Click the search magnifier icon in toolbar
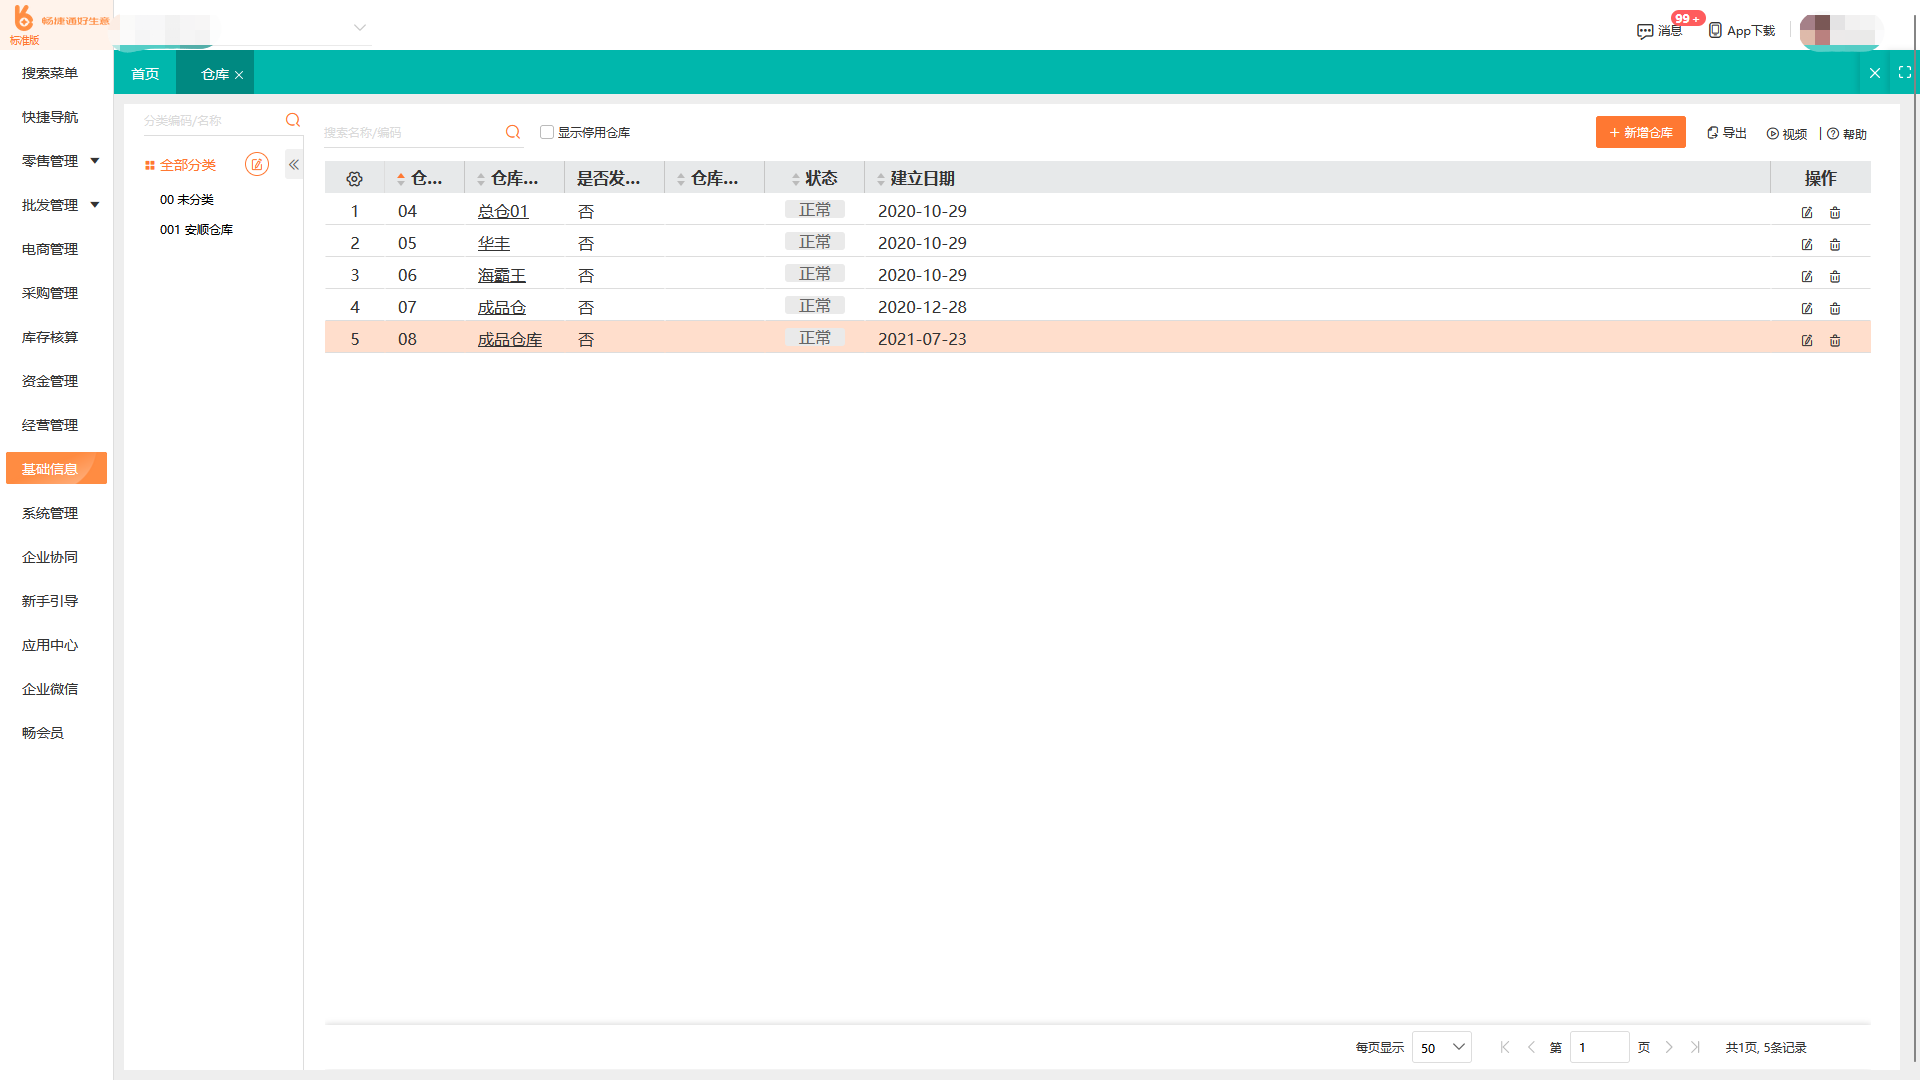 (x=514, y=132)
